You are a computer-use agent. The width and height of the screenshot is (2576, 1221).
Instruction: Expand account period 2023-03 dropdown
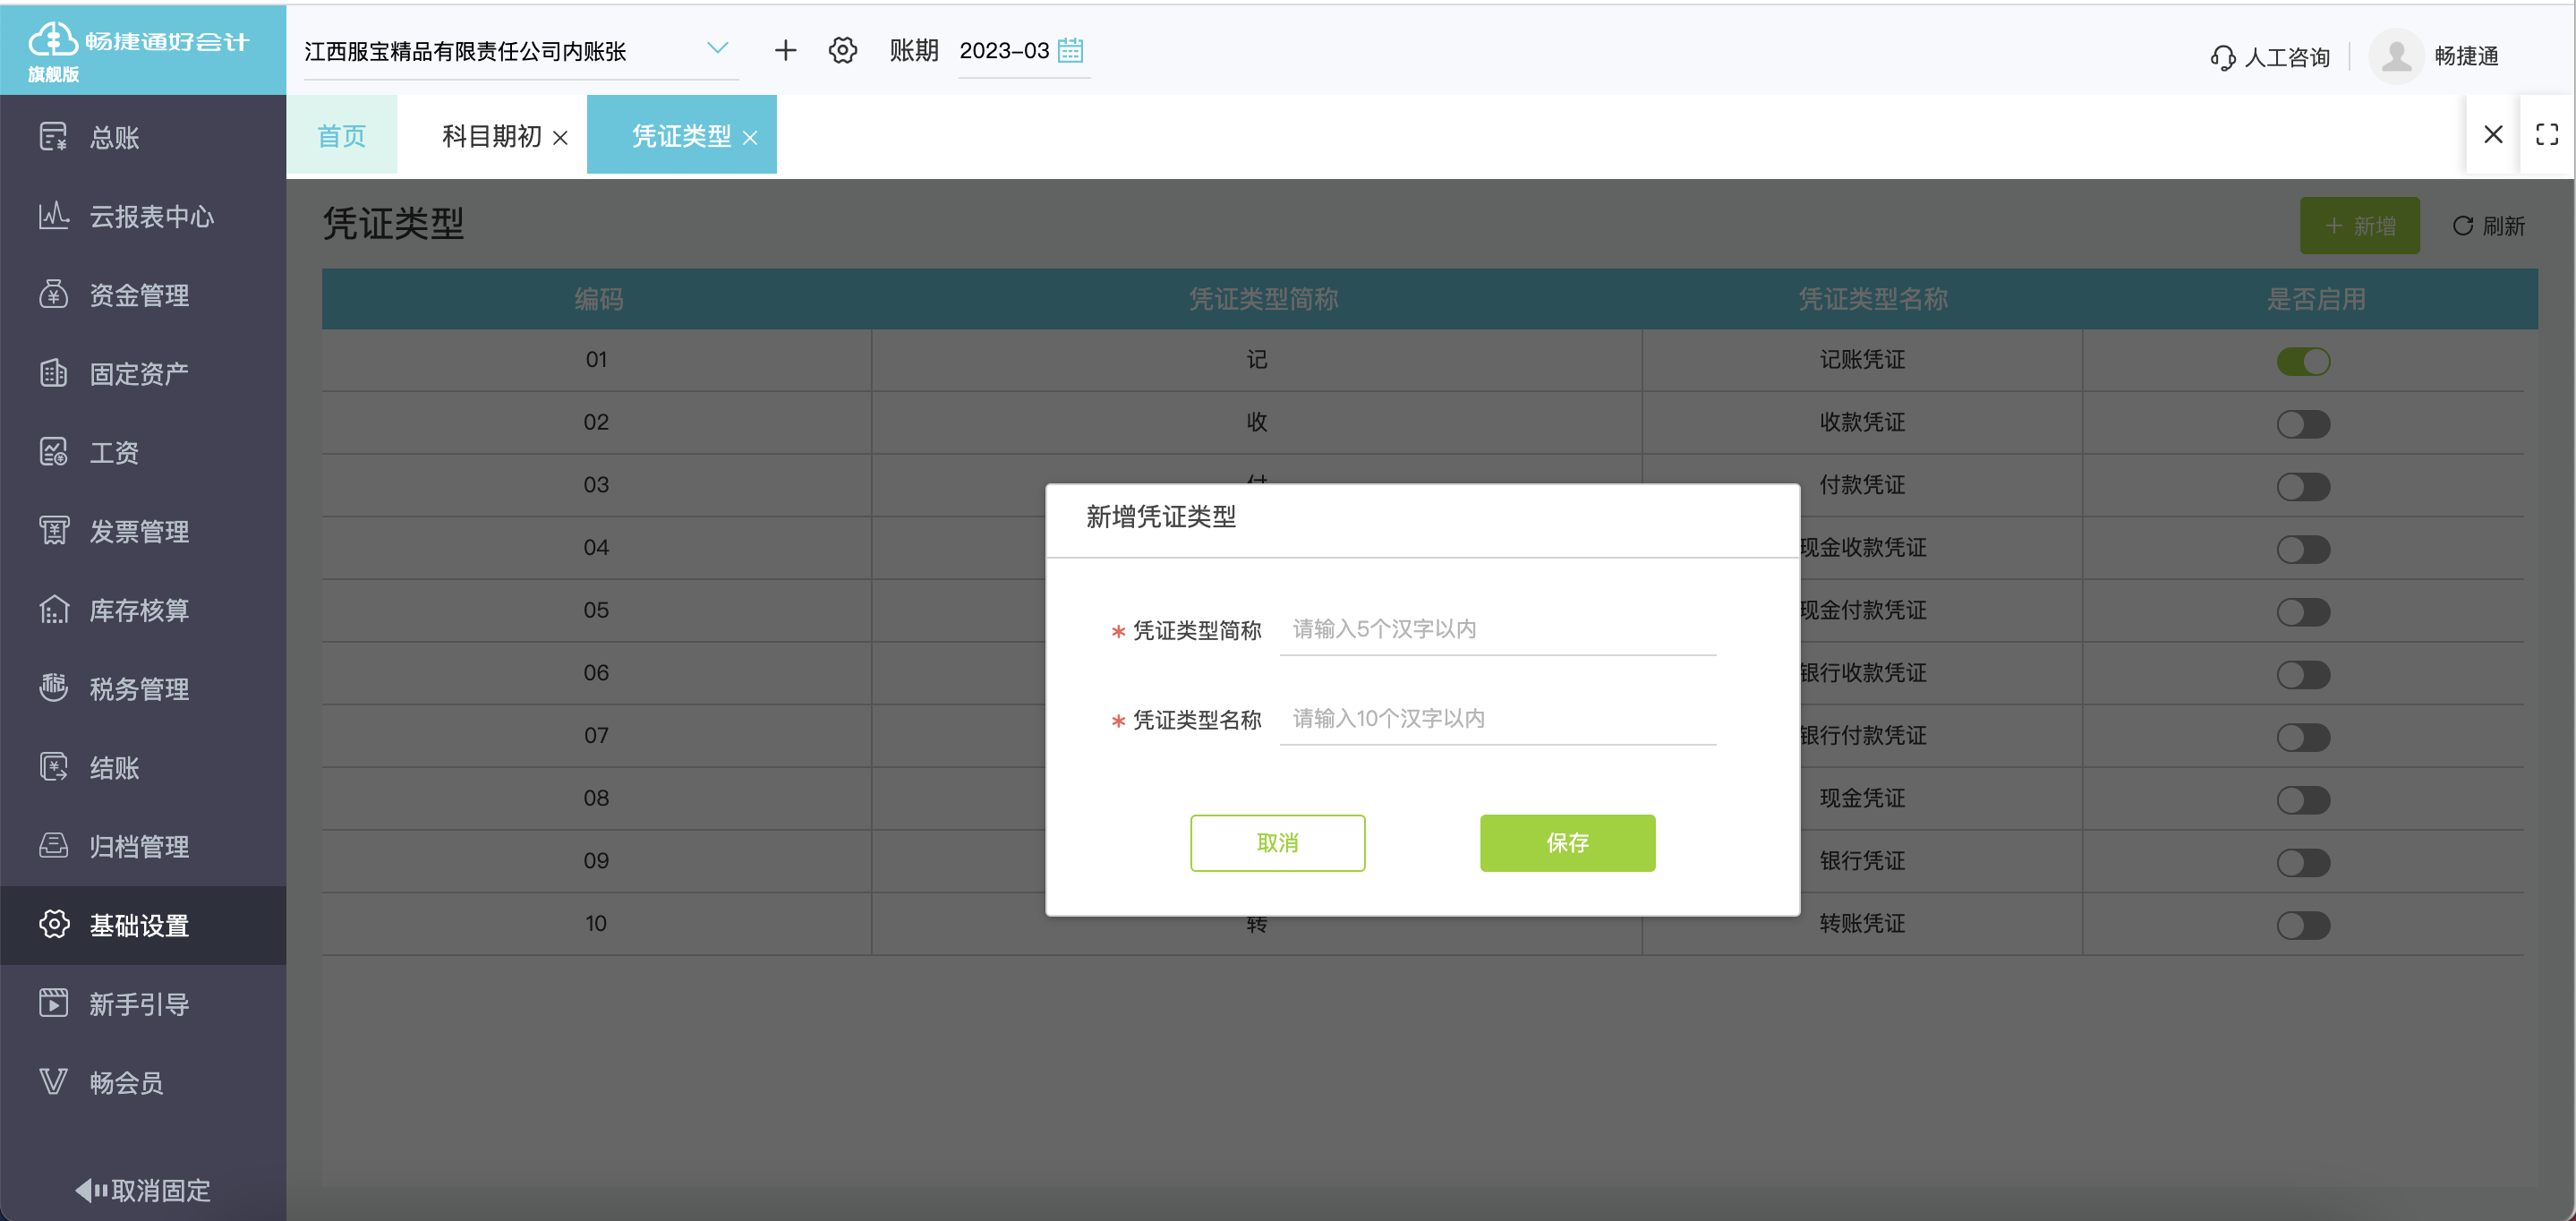click(x=1071, y=49)
